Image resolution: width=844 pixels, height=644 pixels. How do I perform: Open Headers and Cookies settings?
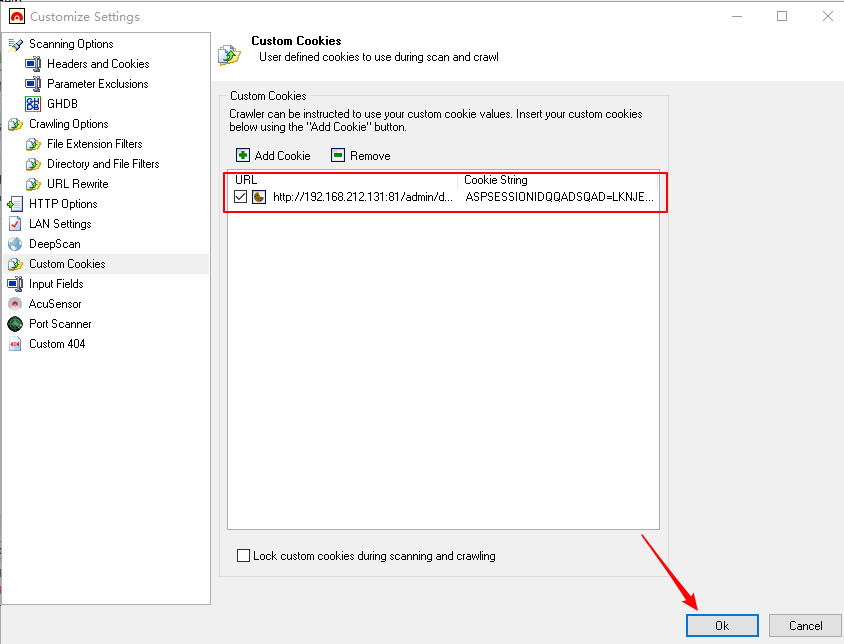click(x=97, y=64)
